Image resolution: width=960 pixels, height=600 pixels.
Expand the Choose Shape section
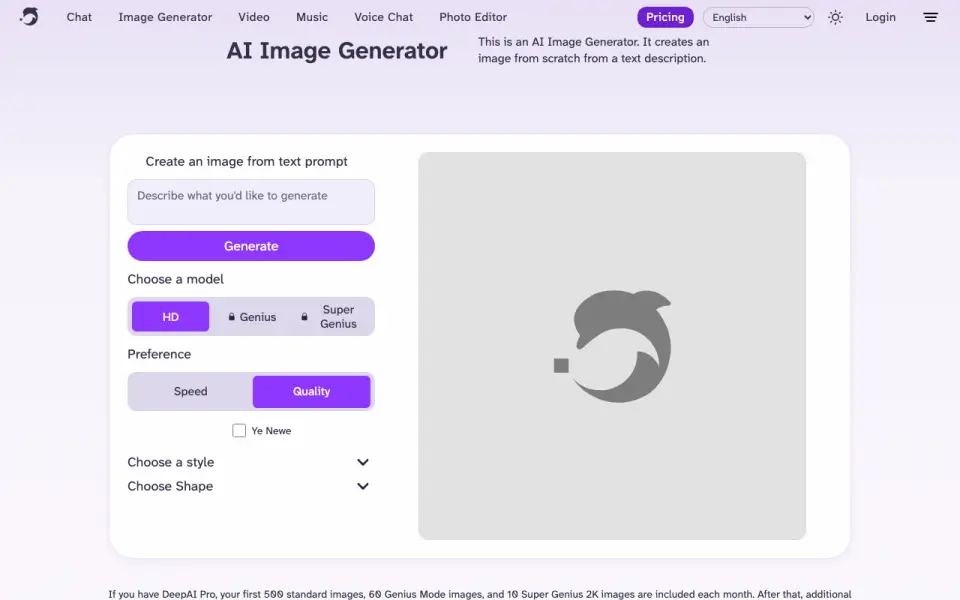(249, 486)
